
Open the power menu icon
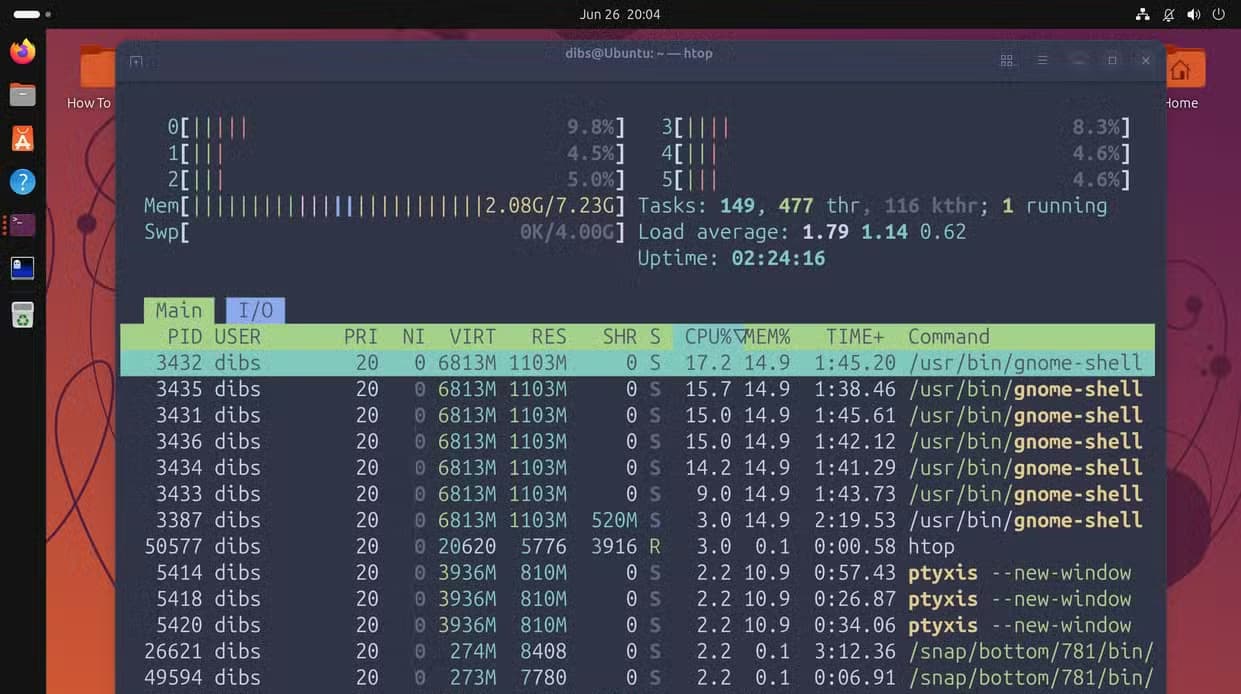1219,14
